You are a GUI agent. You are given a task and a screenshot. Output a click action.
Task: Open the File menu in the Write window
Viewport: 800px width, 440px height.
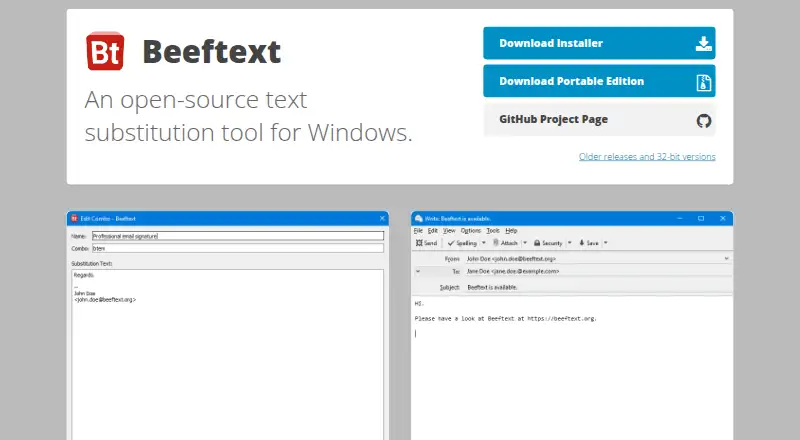pyautogui.click(x=418, y=231)
